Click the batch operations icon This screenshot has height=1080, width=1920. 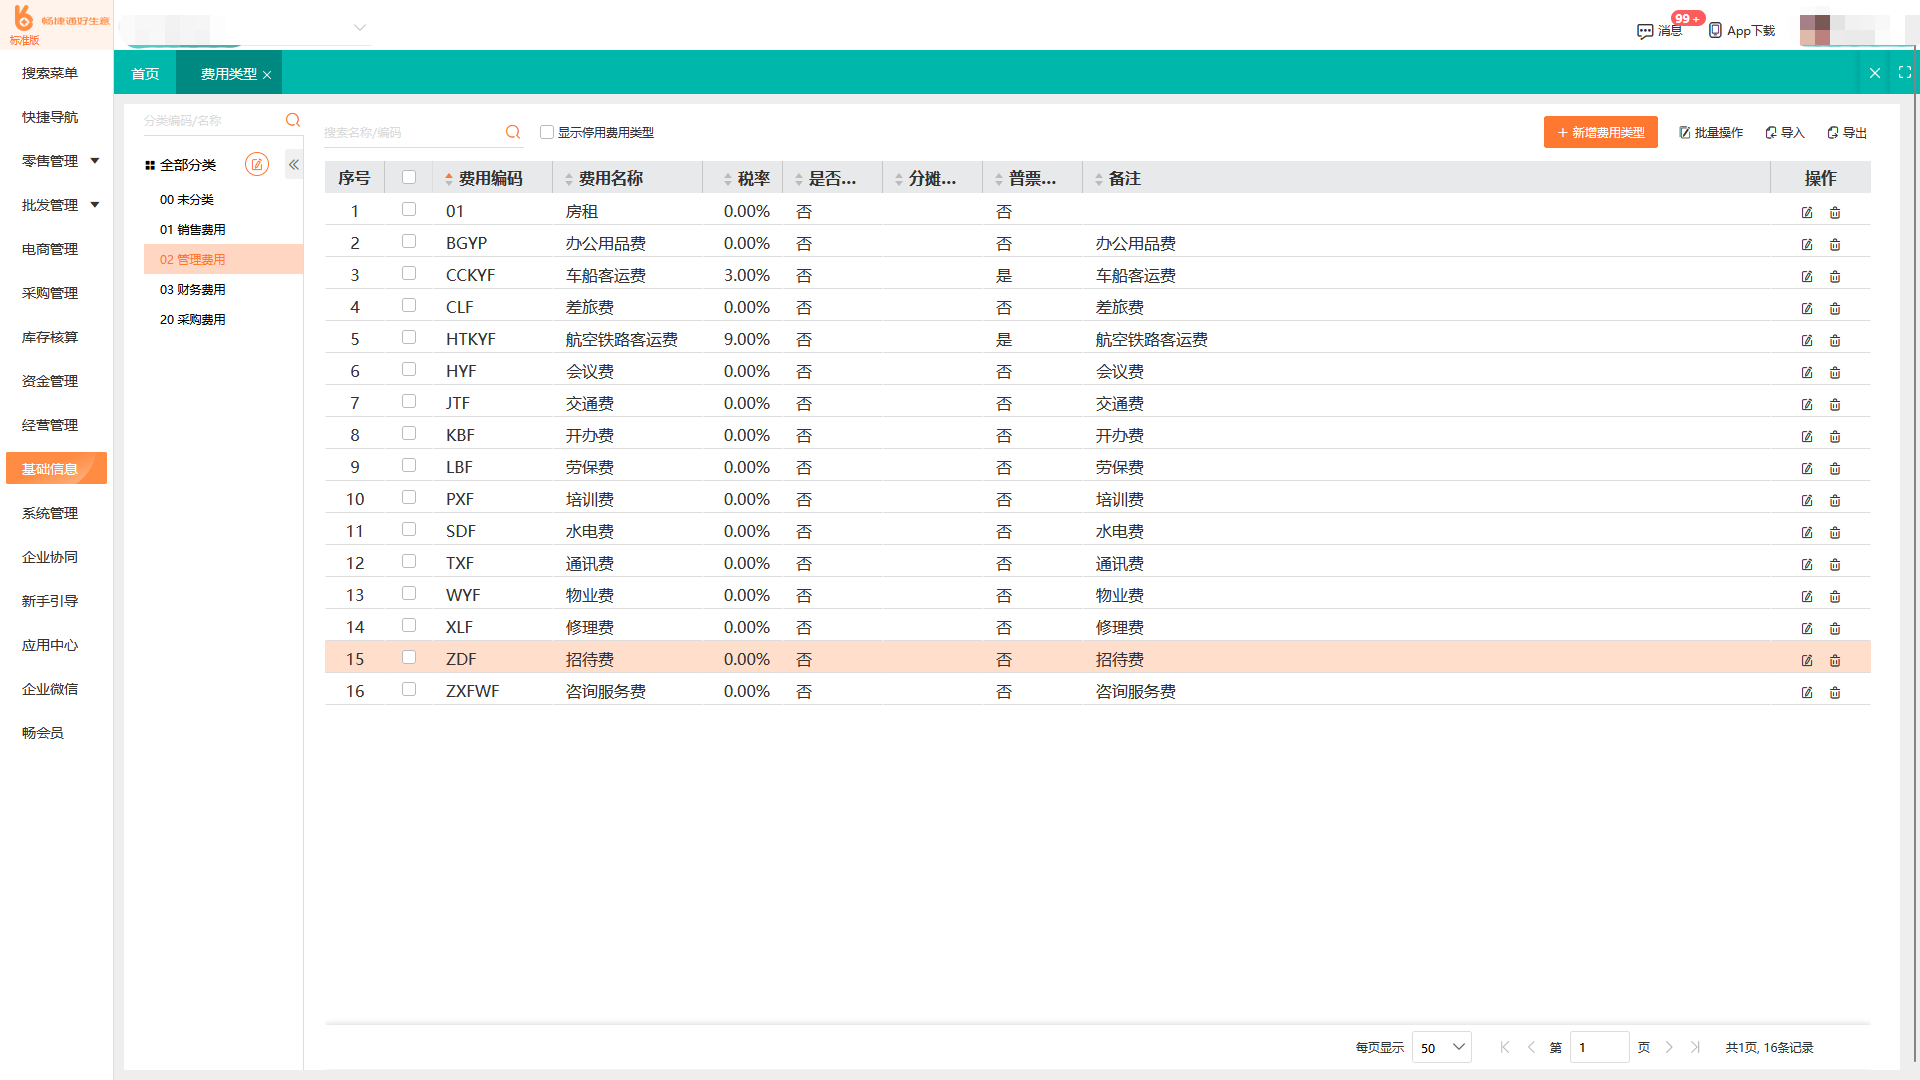tap(1710, 131)
